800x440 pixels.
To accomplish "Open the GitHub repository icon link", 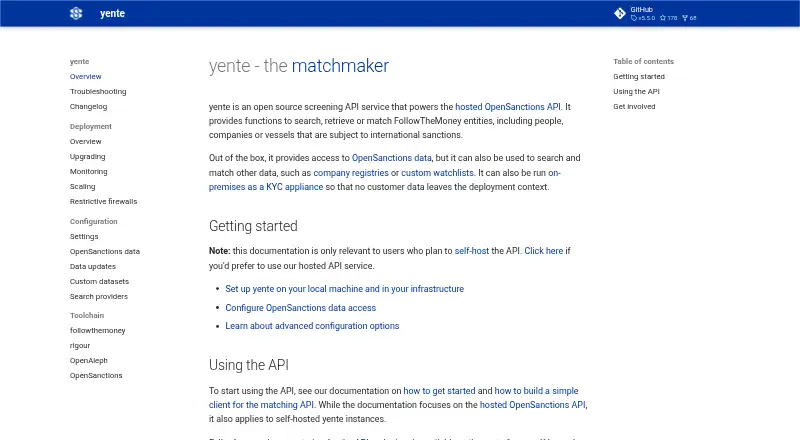I will 620,13.
